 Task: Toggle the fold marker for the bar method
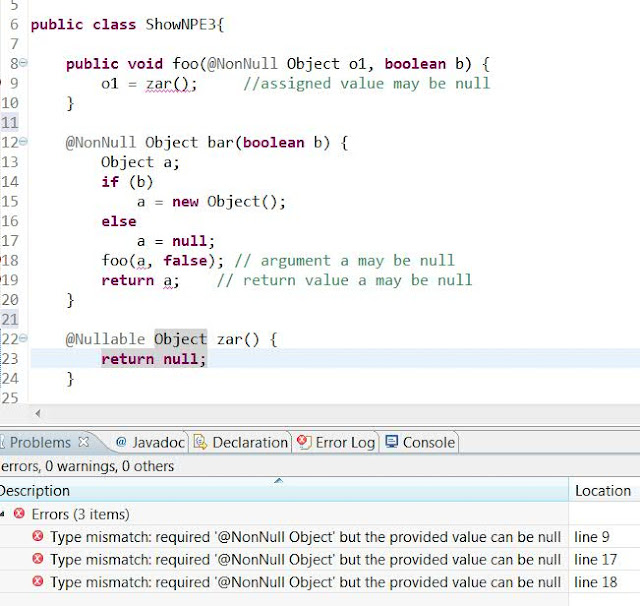(x=24, y=142)
